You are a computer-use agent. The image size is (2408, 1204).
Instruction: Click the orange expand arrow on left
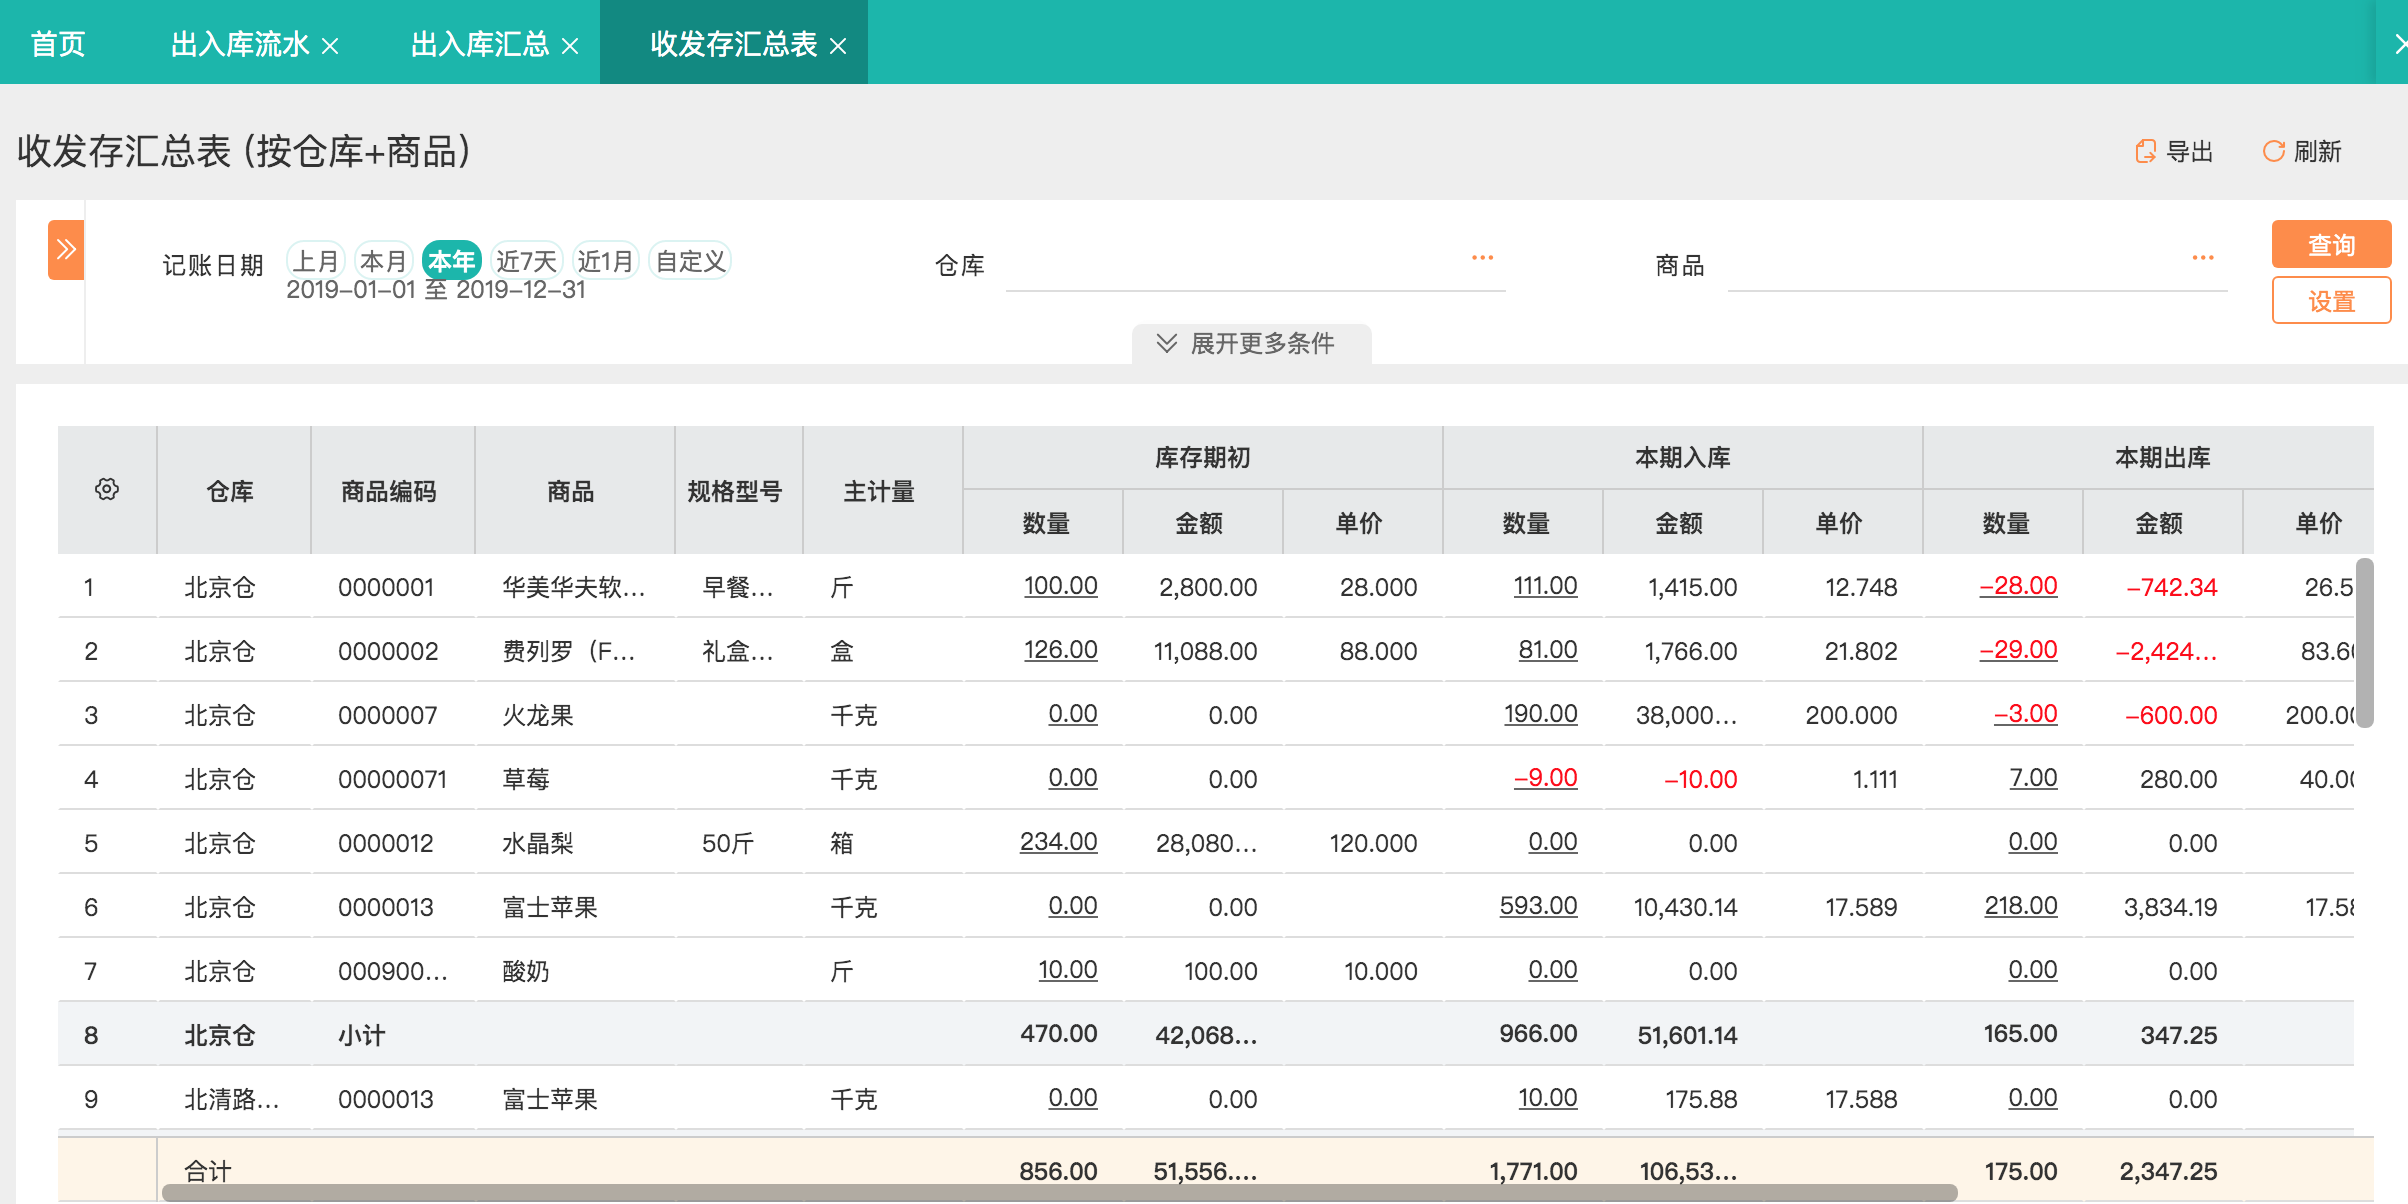pos(68,252)
